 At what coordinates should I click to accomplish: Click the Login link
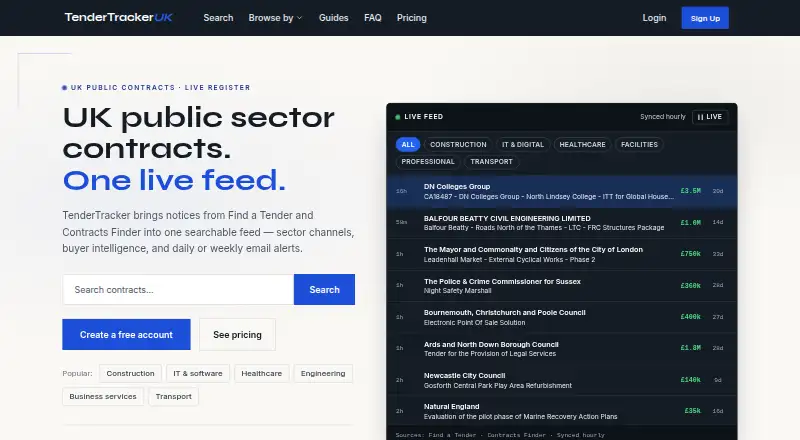[654, 18]
